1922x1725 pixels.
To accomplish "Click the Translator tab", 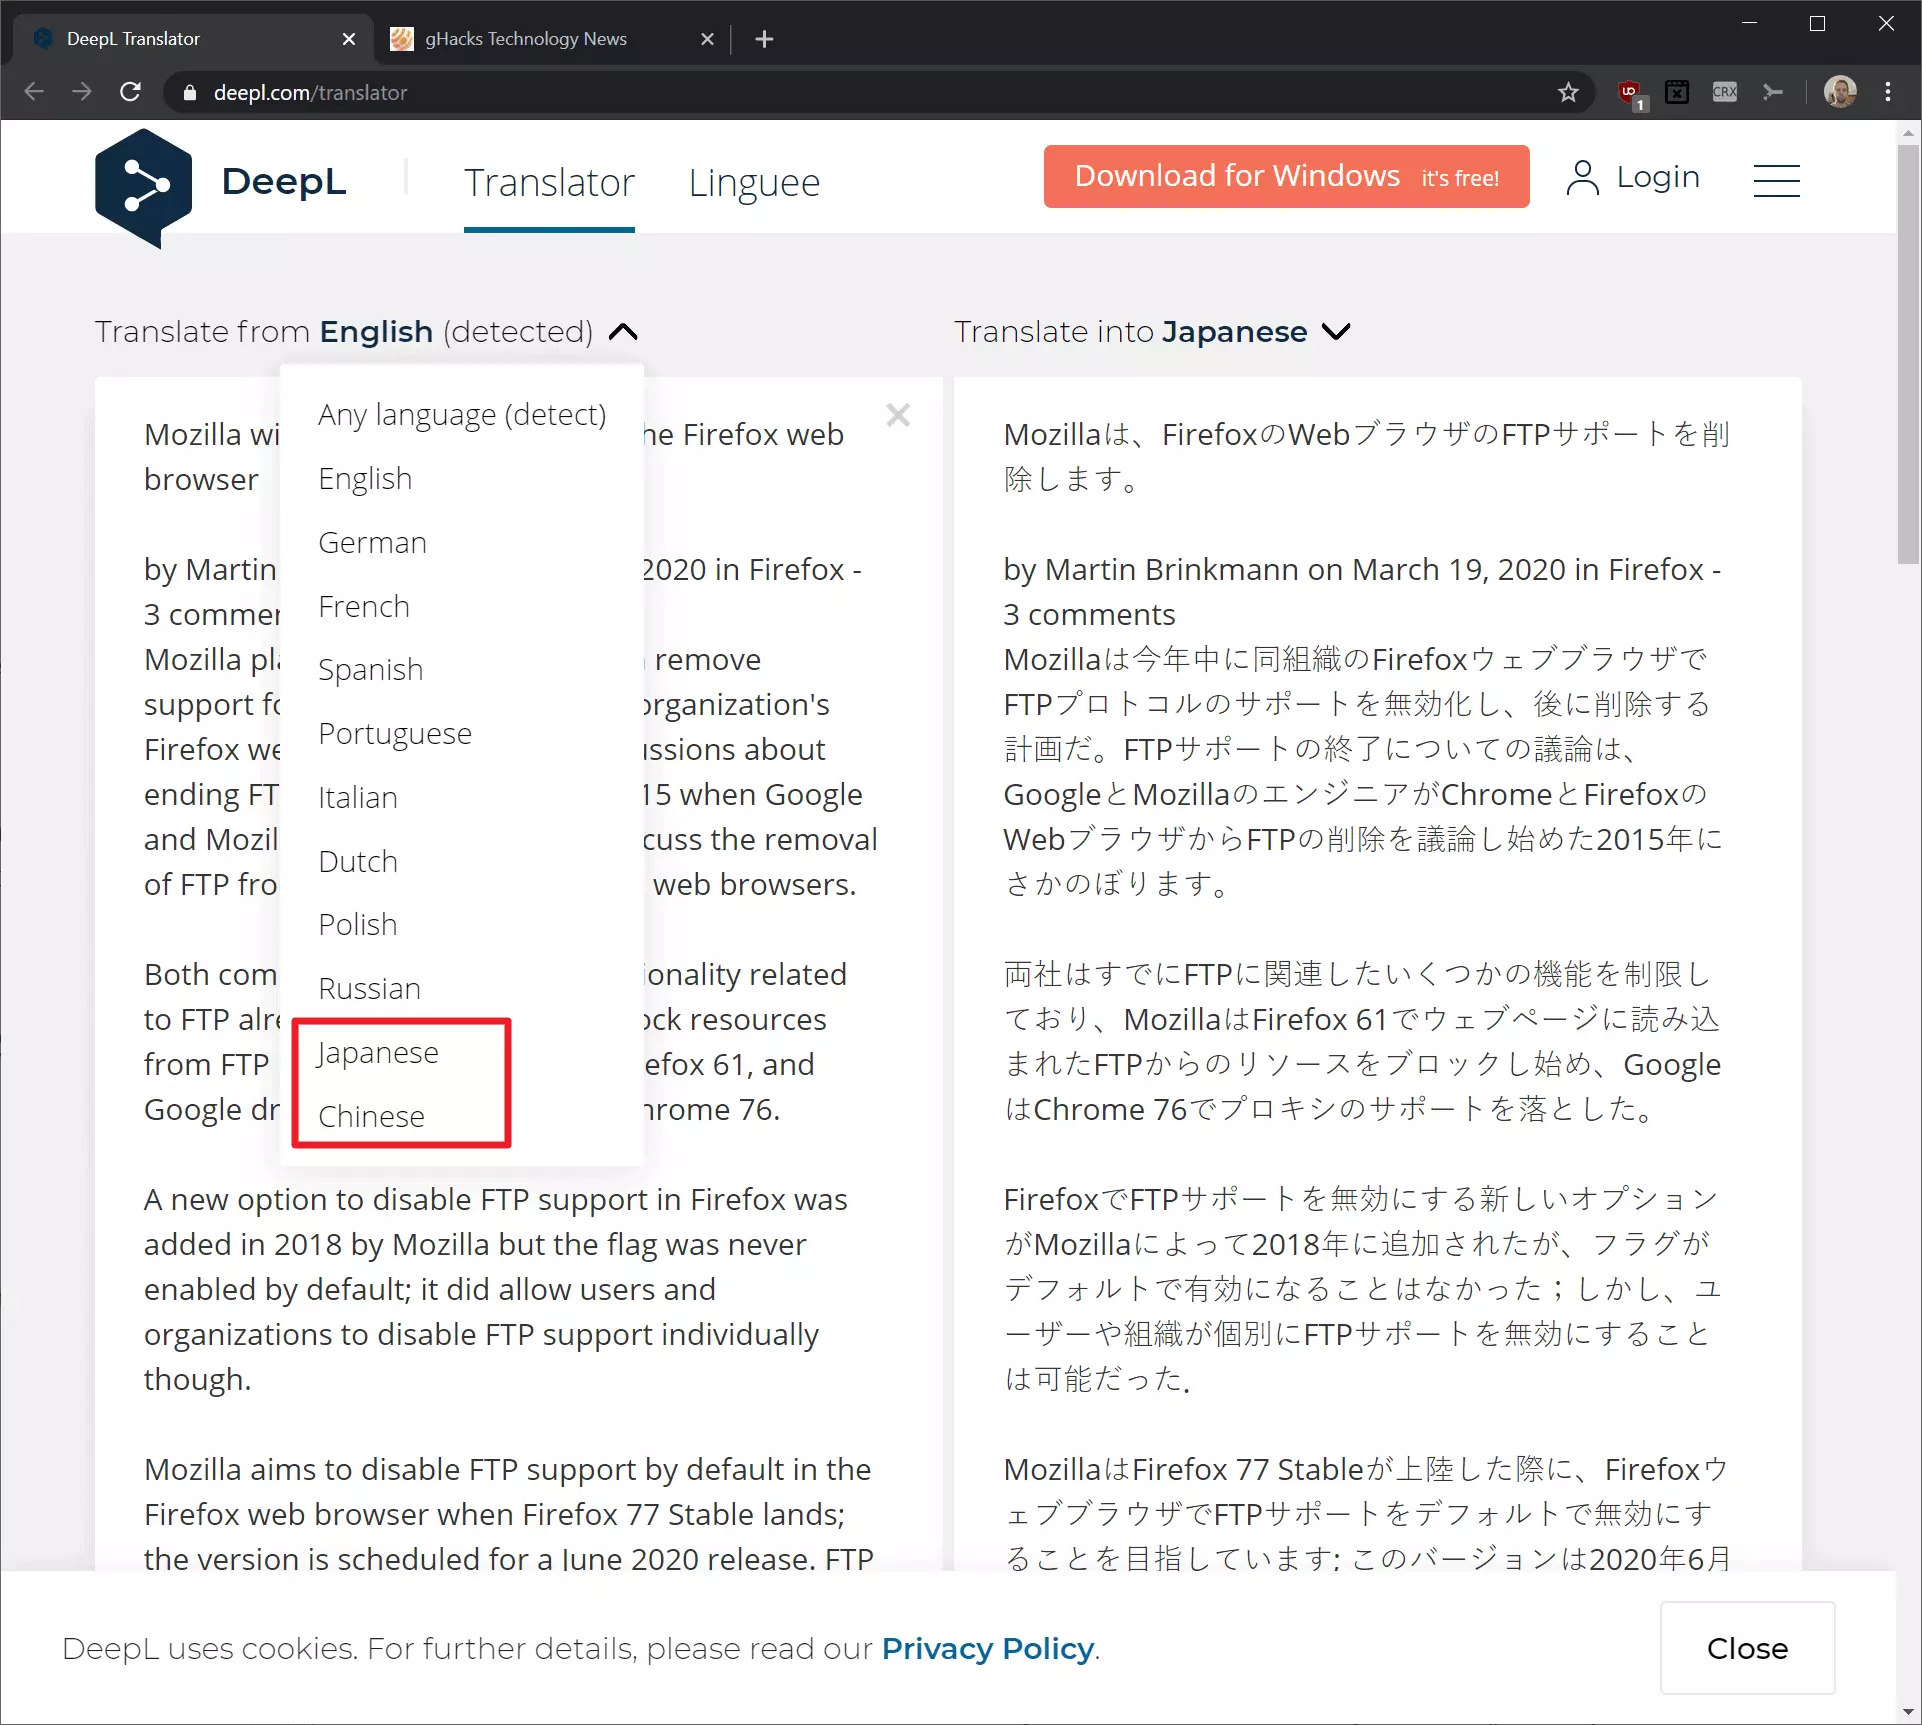I will [x=550, y=181].
